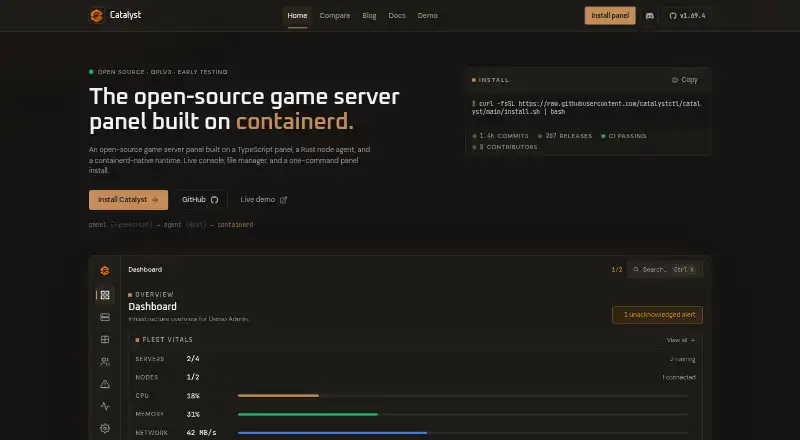The width and height of the screenshot is (800, 440).
Task: Open the users icon in sidebar
Action: (x=105, y=361)
